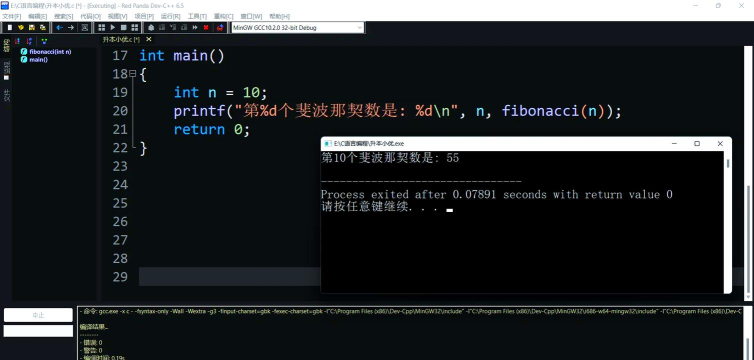The height and width of the screenshot is (360, 754).
Task: Switch to the middle vertical sidebar tab
Action: coord(6,70)
